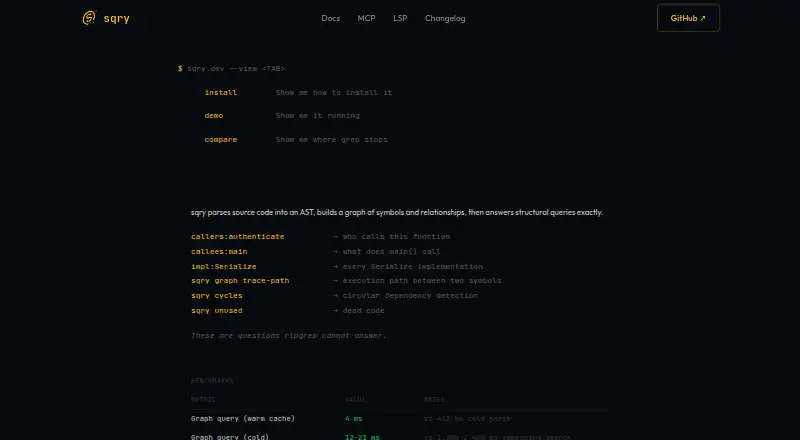Click 'execution path between two symbols'

tap(421, 280)
